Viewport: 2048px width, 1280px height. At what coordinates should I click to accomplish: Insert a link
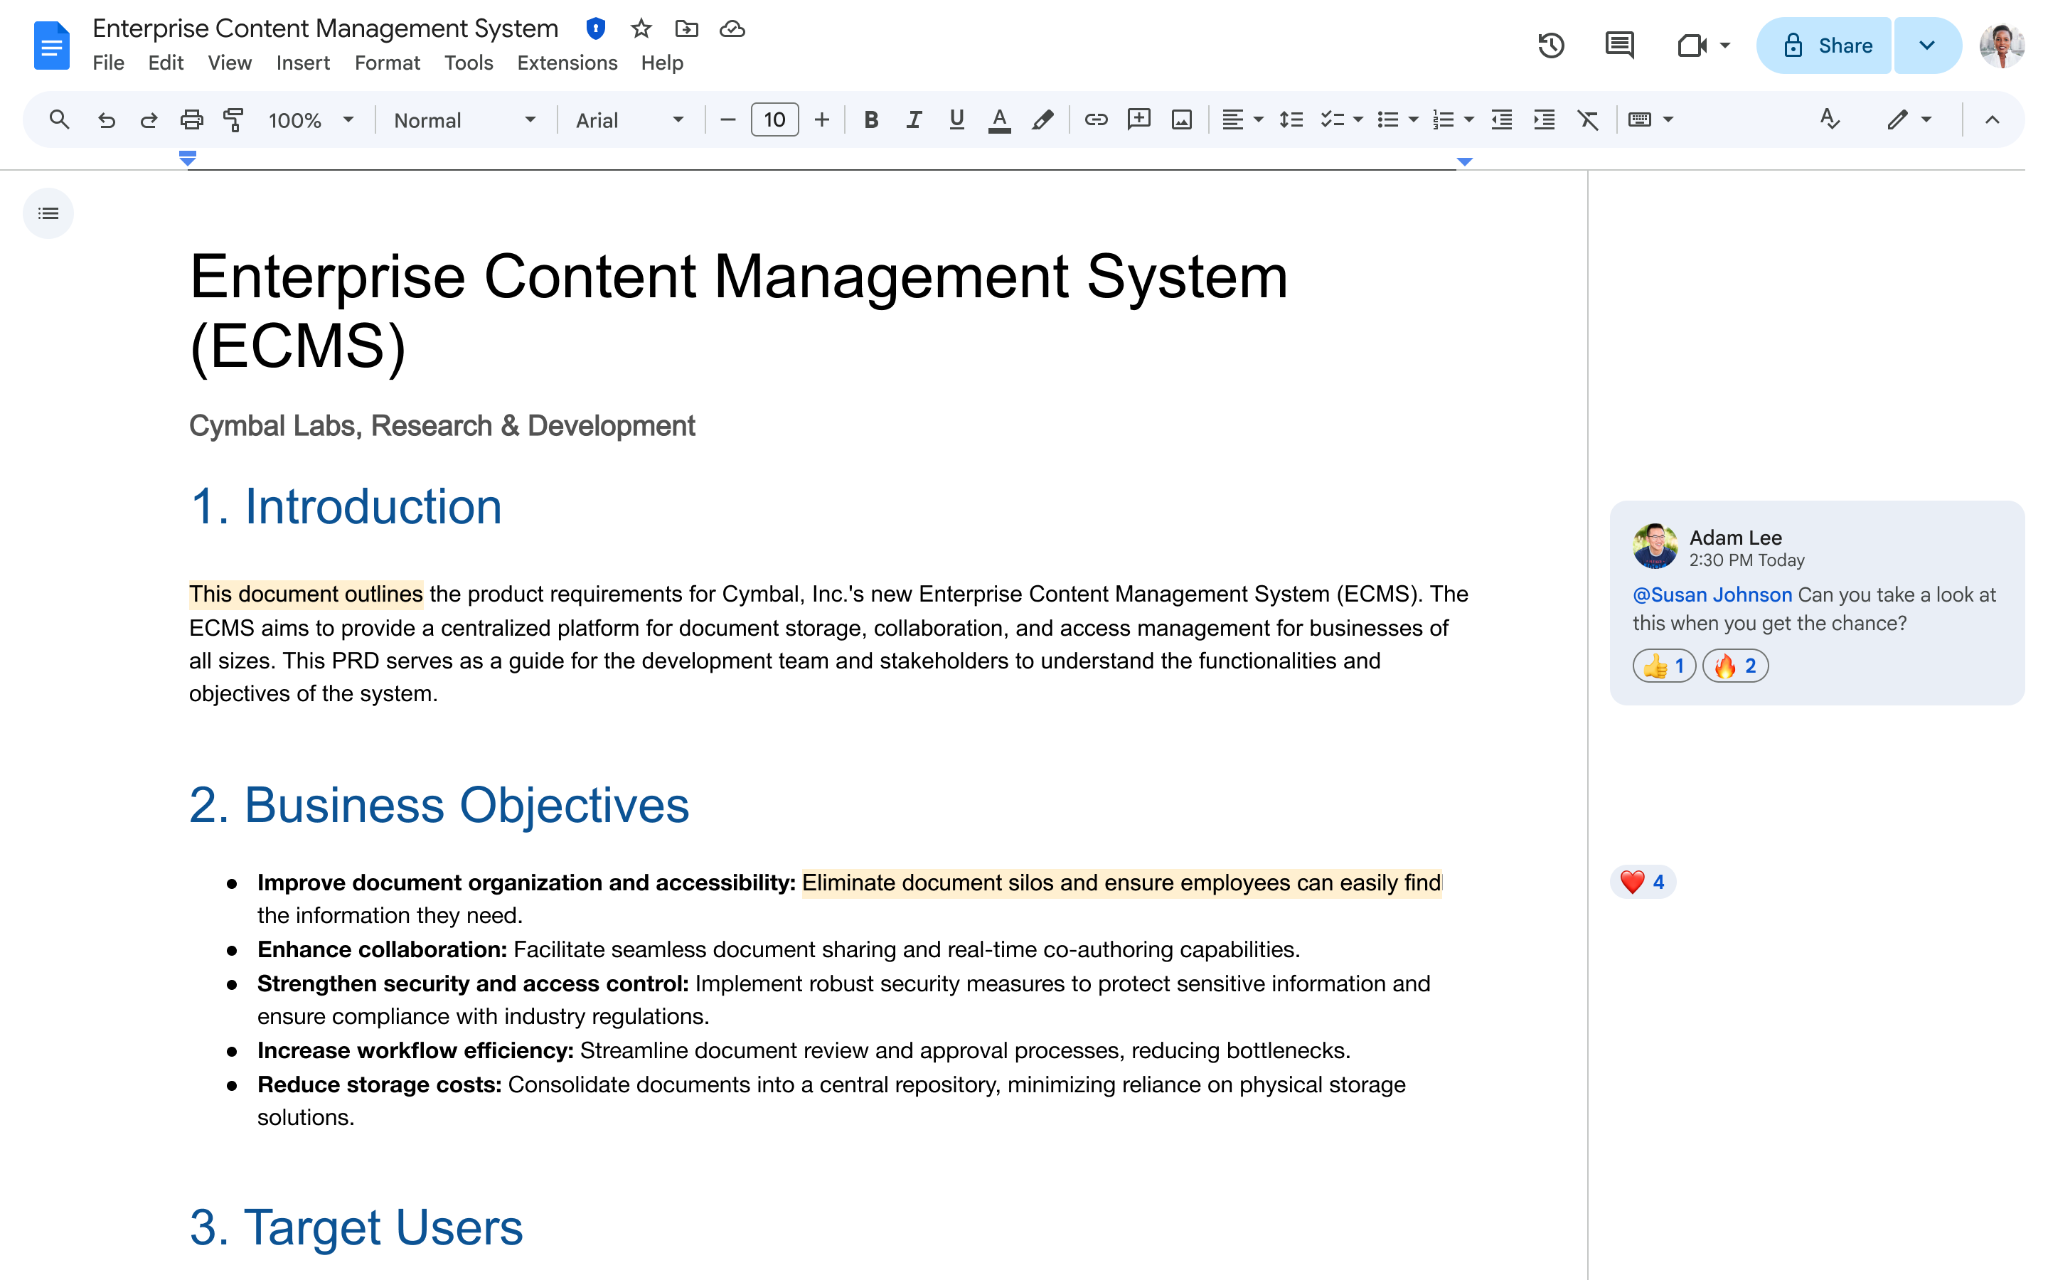pos(1095,119)
